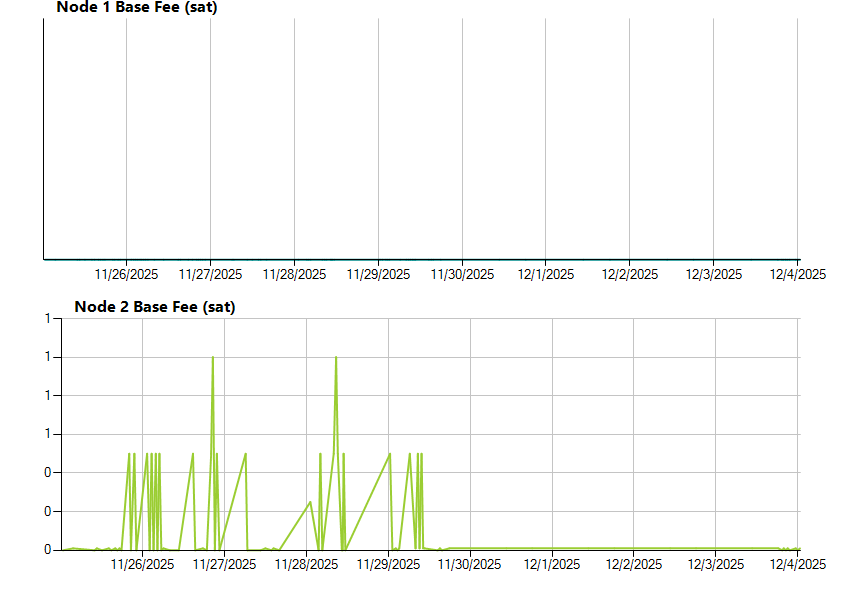Screen dimensions: 860x600
Task: Click 12/4/2025 label on Node 1 chart
Action: [x=797, y=274]
